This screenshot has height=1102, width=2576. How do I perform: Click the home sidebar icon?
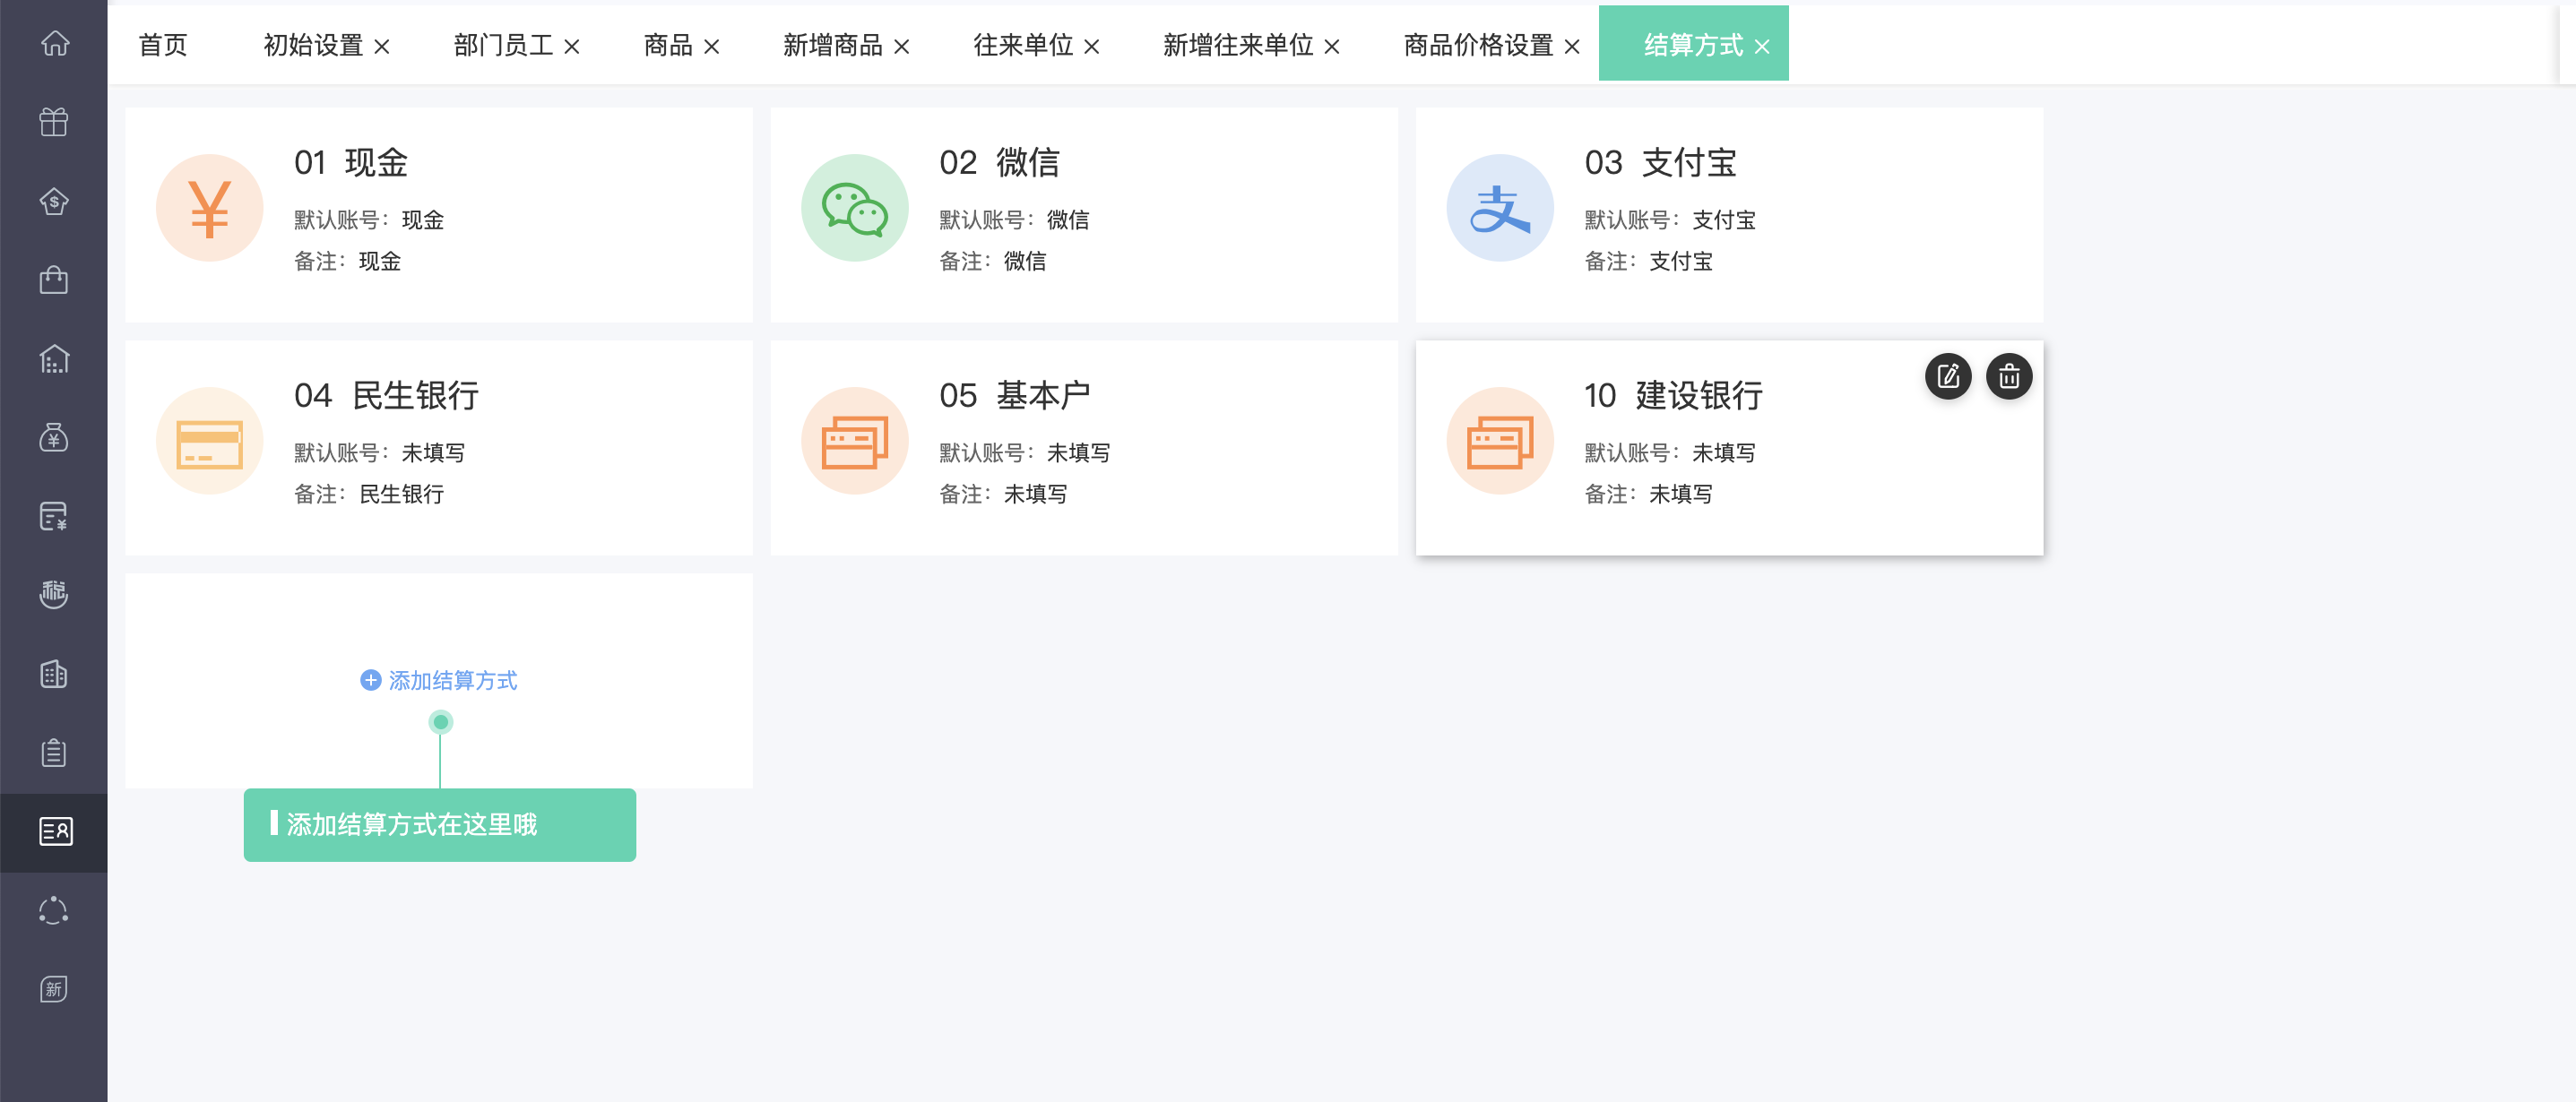[x=54, y=44]
